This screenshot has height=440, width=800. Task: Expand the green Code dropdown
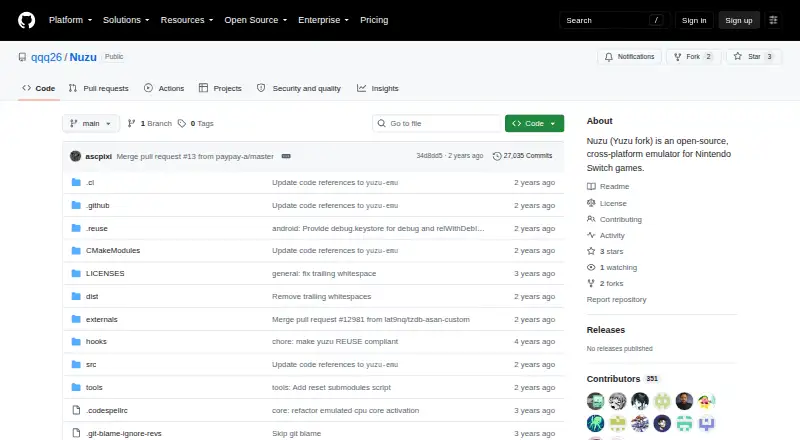coord(534,124)
